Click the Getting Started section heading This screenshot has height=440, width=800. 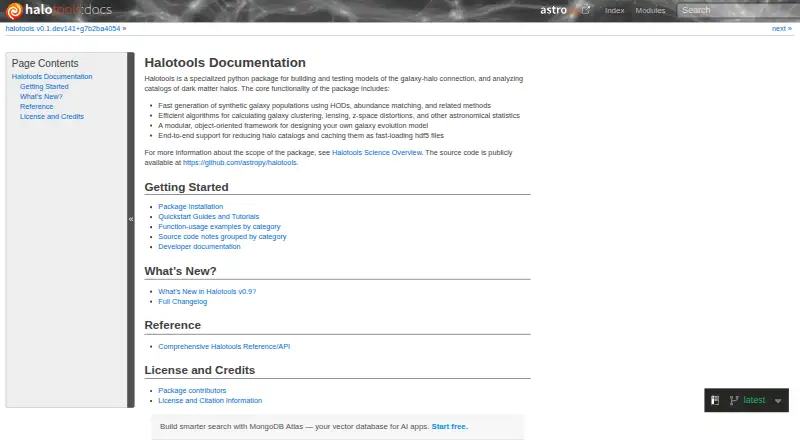coord(186,187)
